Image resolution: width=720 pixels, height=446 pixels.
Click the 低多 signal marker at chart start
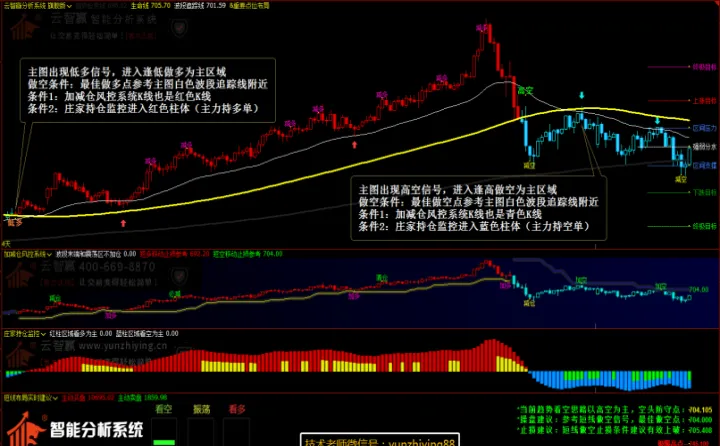click(14, 224)
